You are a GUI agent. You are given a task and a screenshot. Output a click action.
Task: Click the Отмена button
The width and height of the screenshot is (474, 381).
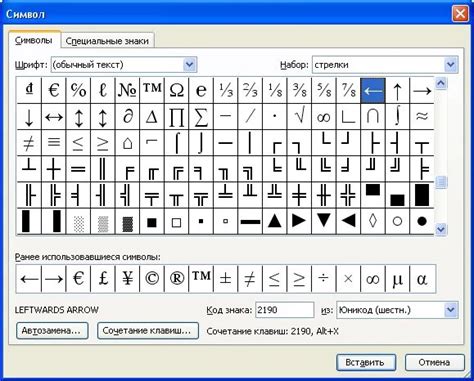(435, 362)
